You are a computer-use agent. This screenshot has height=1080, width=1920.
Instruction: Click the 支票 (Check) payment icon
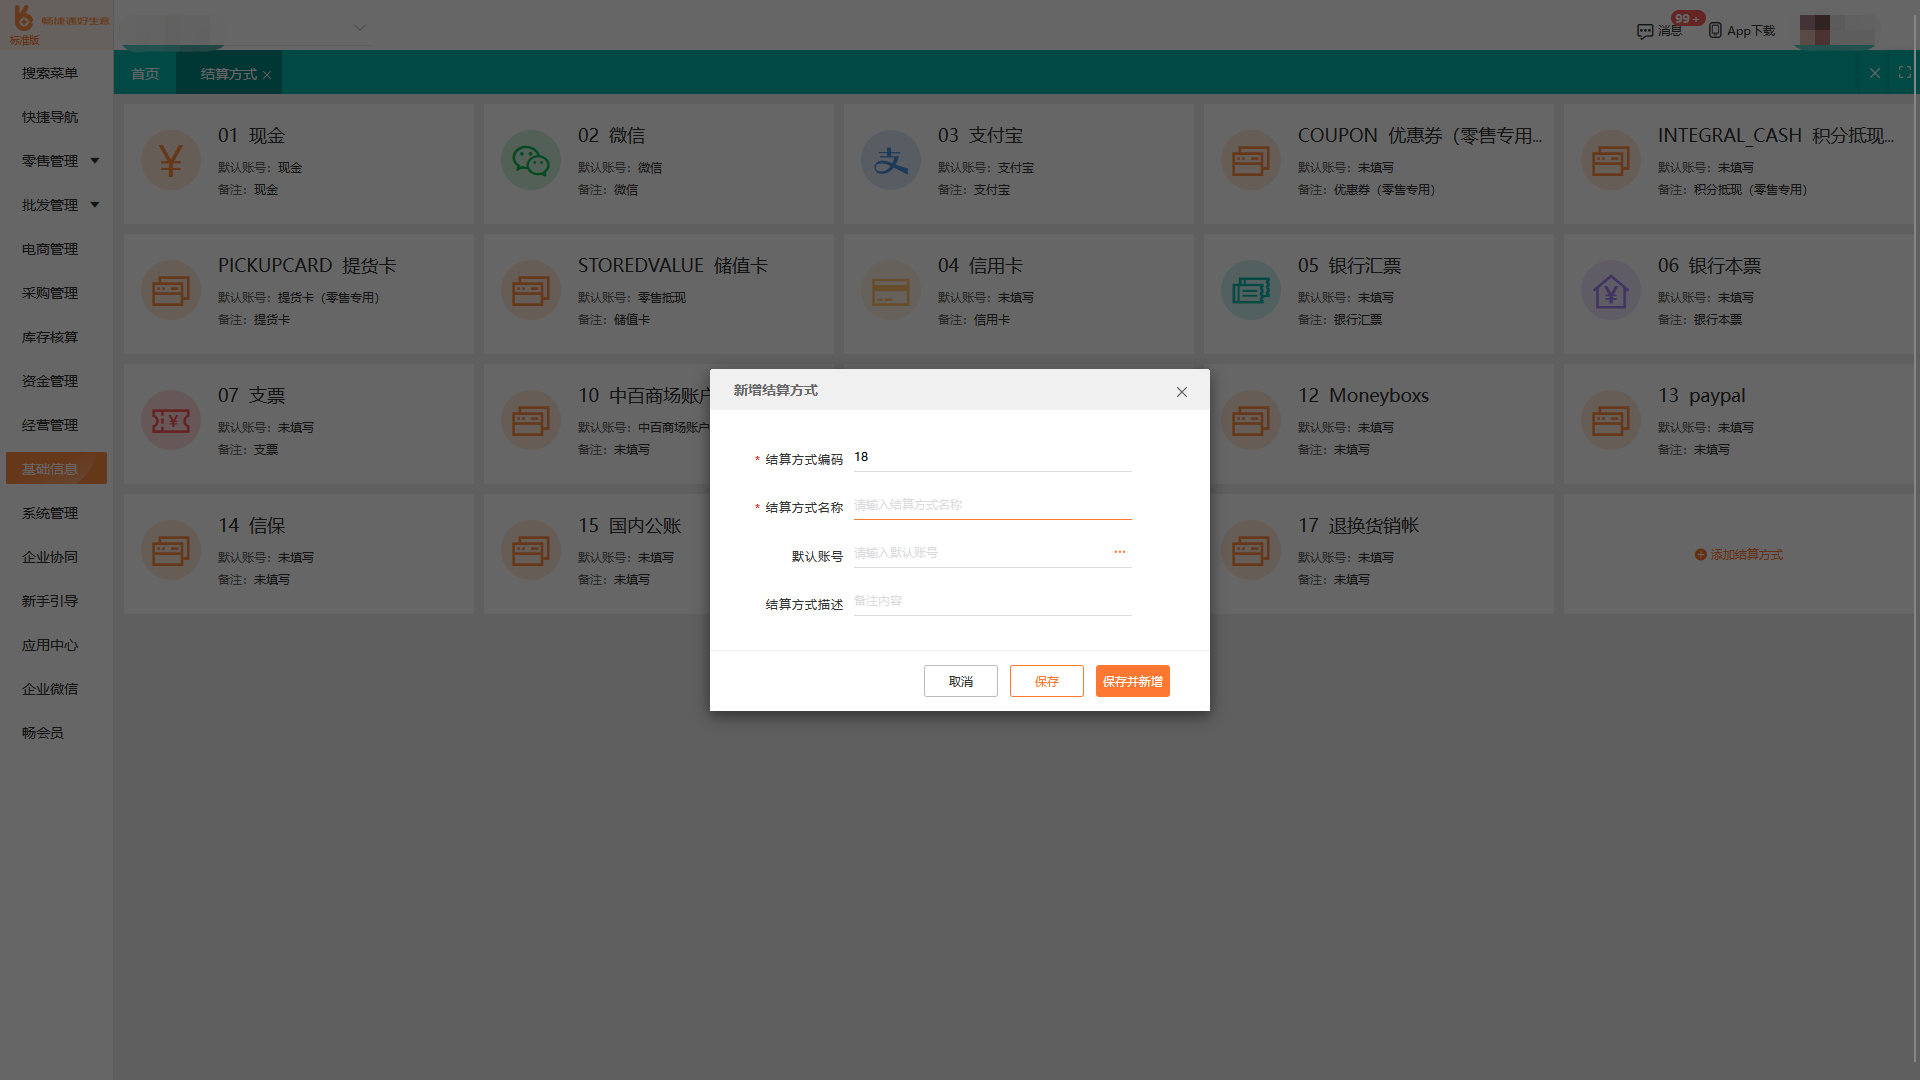(x=170, y=419)
